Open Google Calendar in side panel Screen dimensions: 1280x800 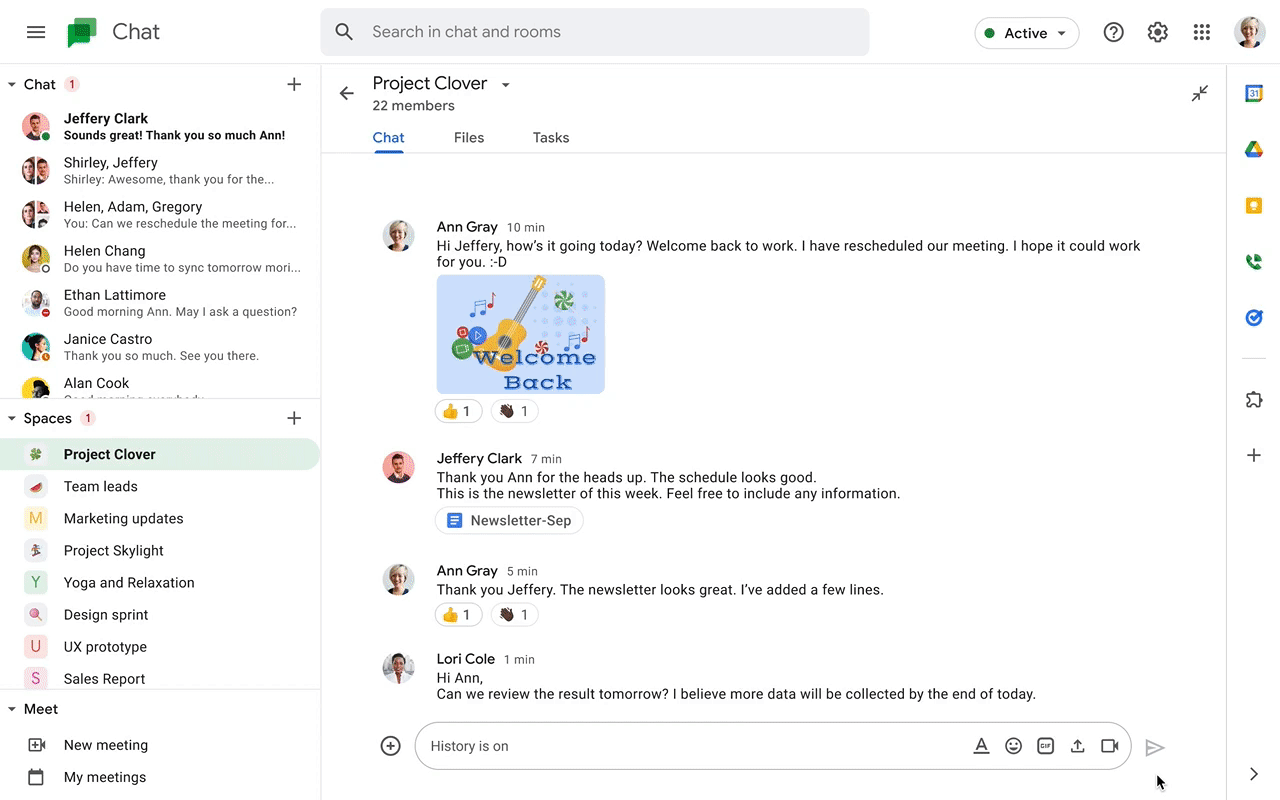(1253, 94)
